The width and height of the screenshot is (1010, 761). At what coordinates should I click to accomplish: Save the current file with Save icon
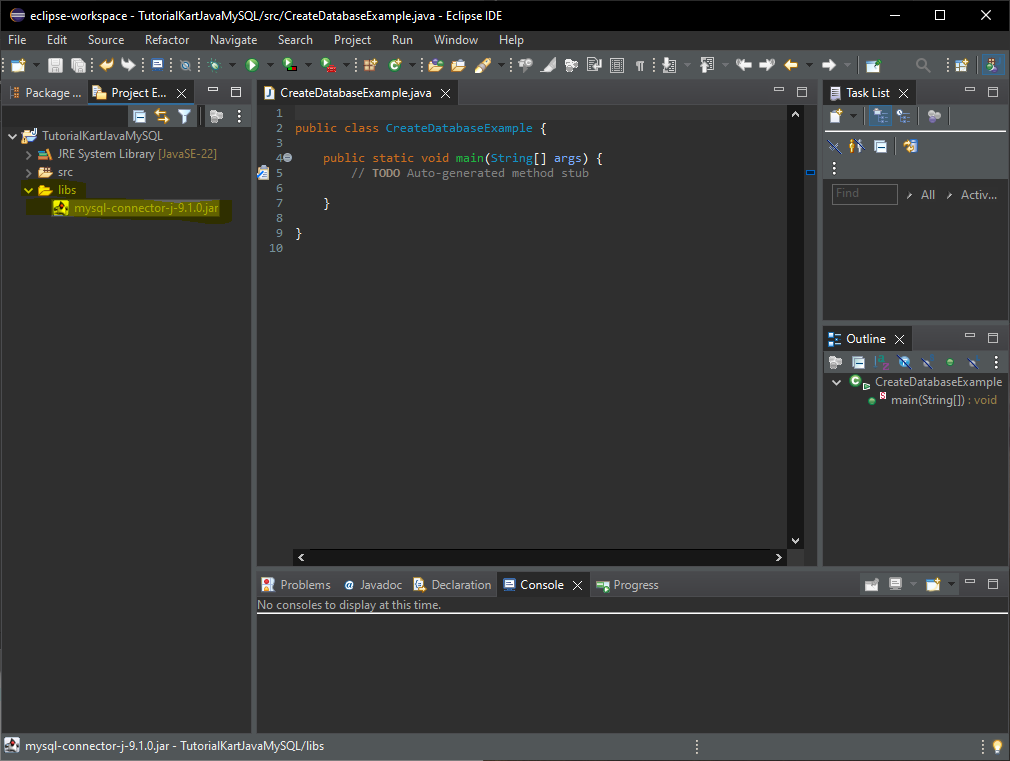[x=55, y=65]
